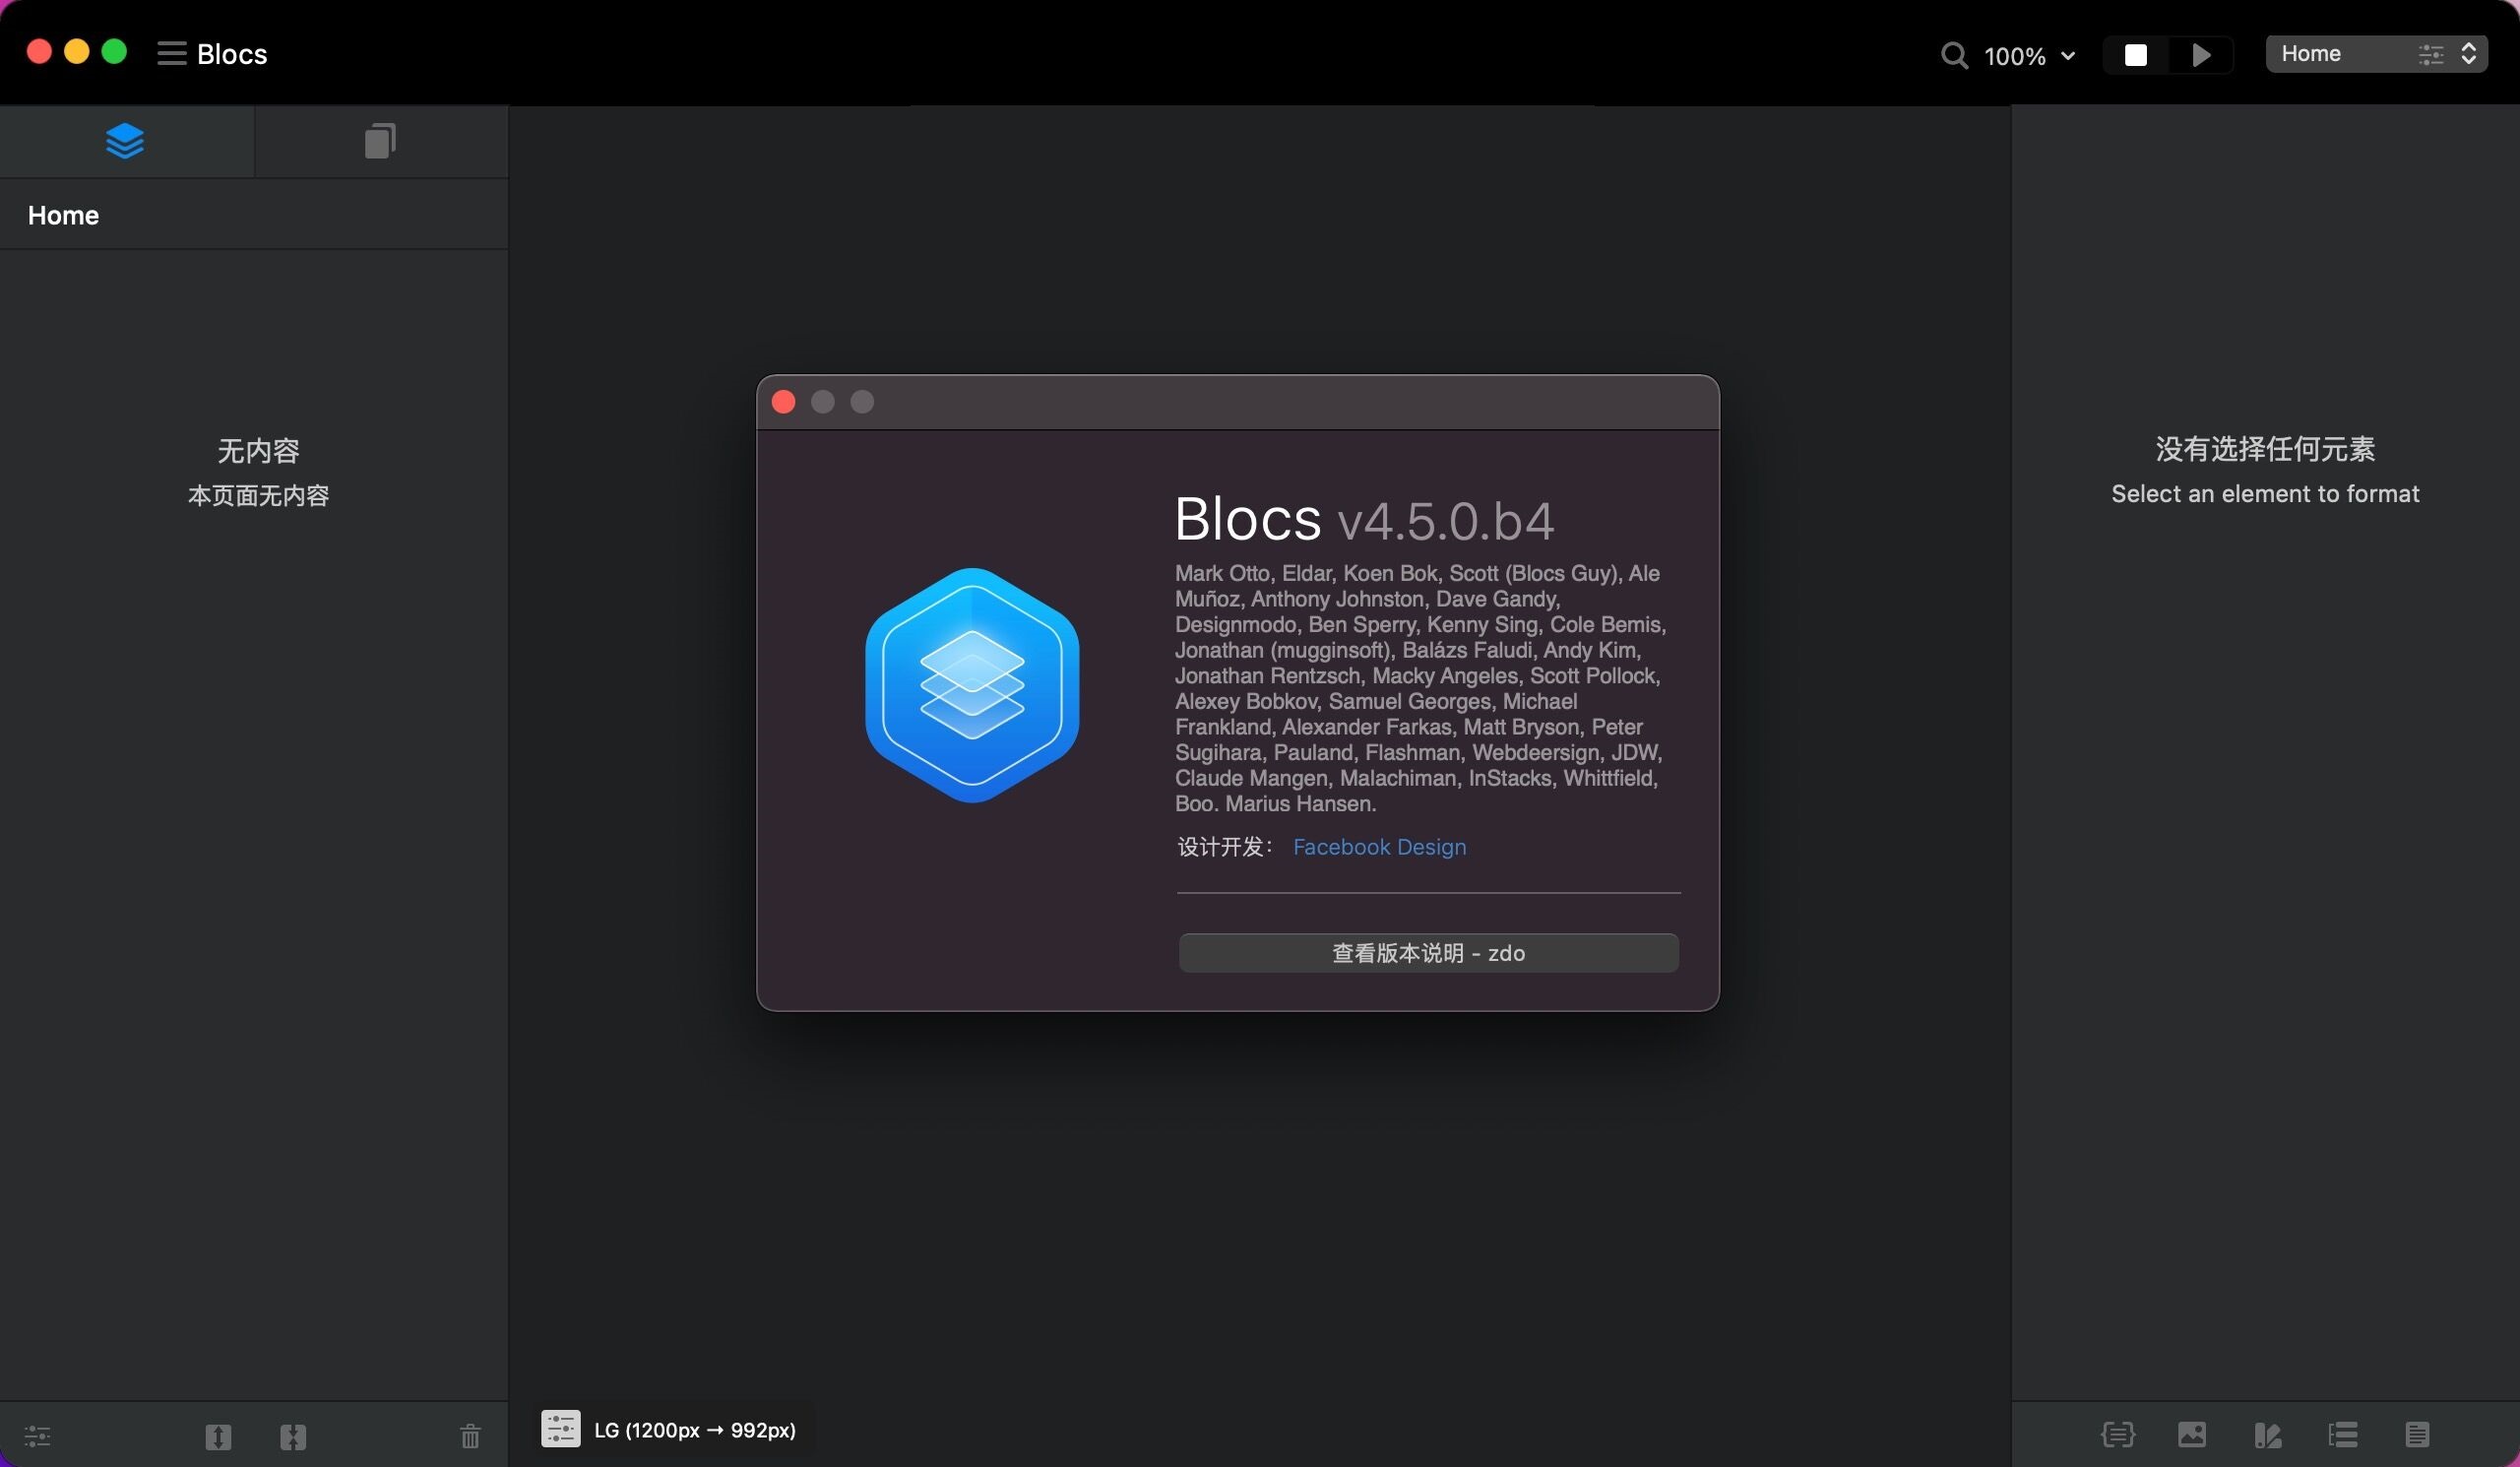Toggle the settings sliders icon at bottom left
Screen dimensions: 2520x1467
[x=37, y=1436]
